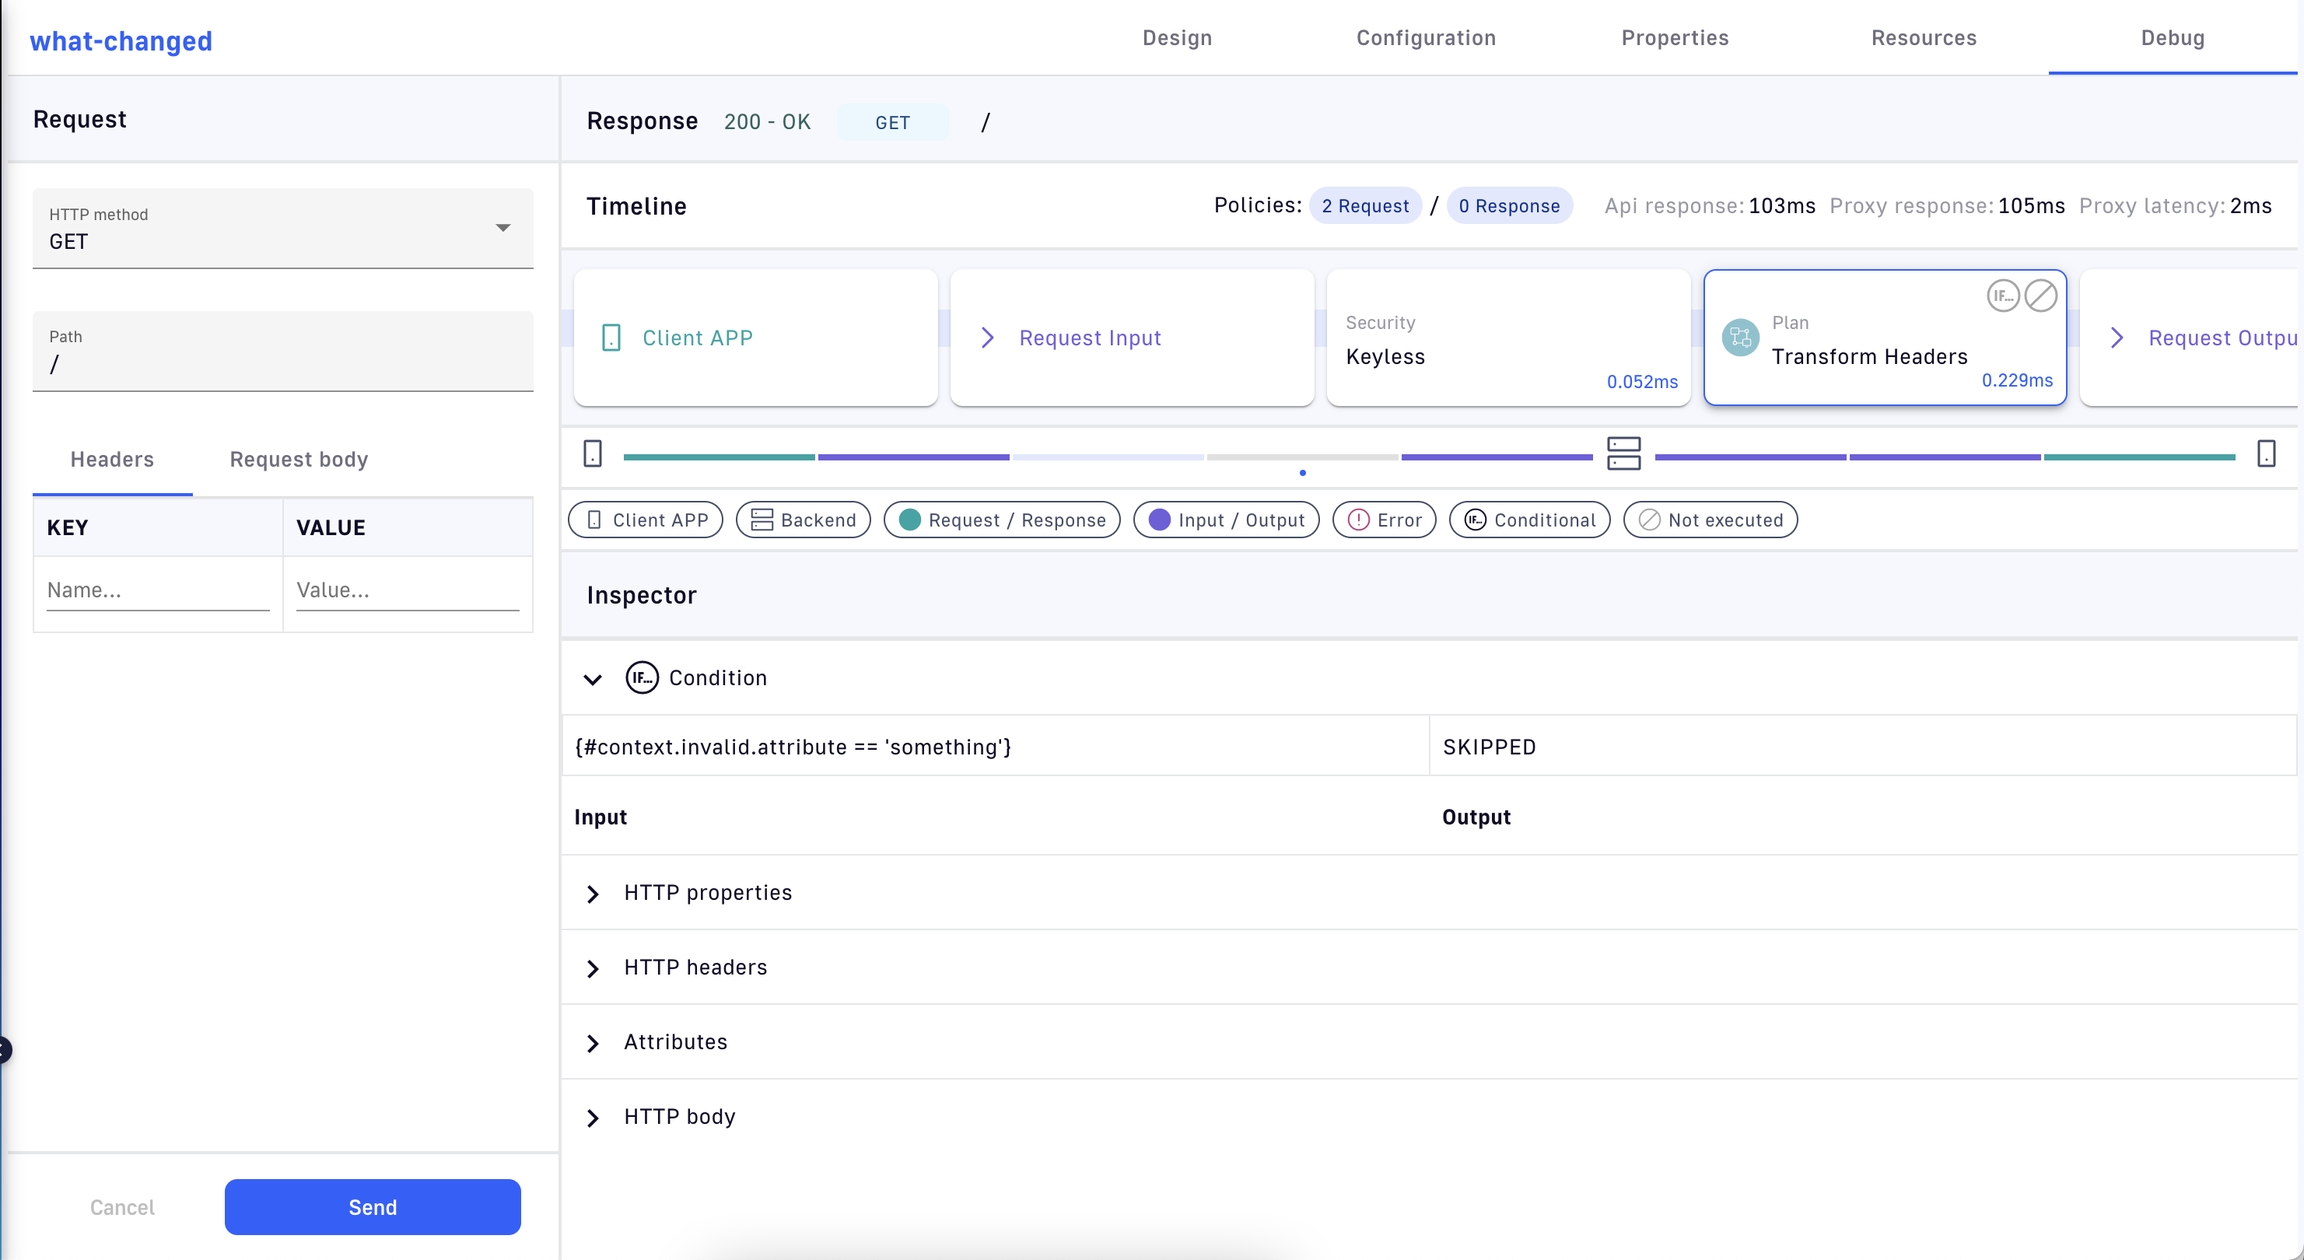Click the what-changed API title link
Viewport: 2304px width, 1260px height.
tap(121, 41)
